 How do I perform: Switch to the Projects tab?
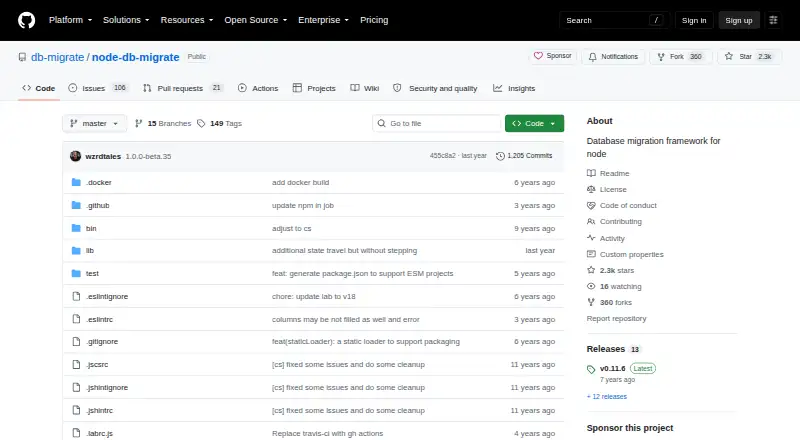click(314, 88)
